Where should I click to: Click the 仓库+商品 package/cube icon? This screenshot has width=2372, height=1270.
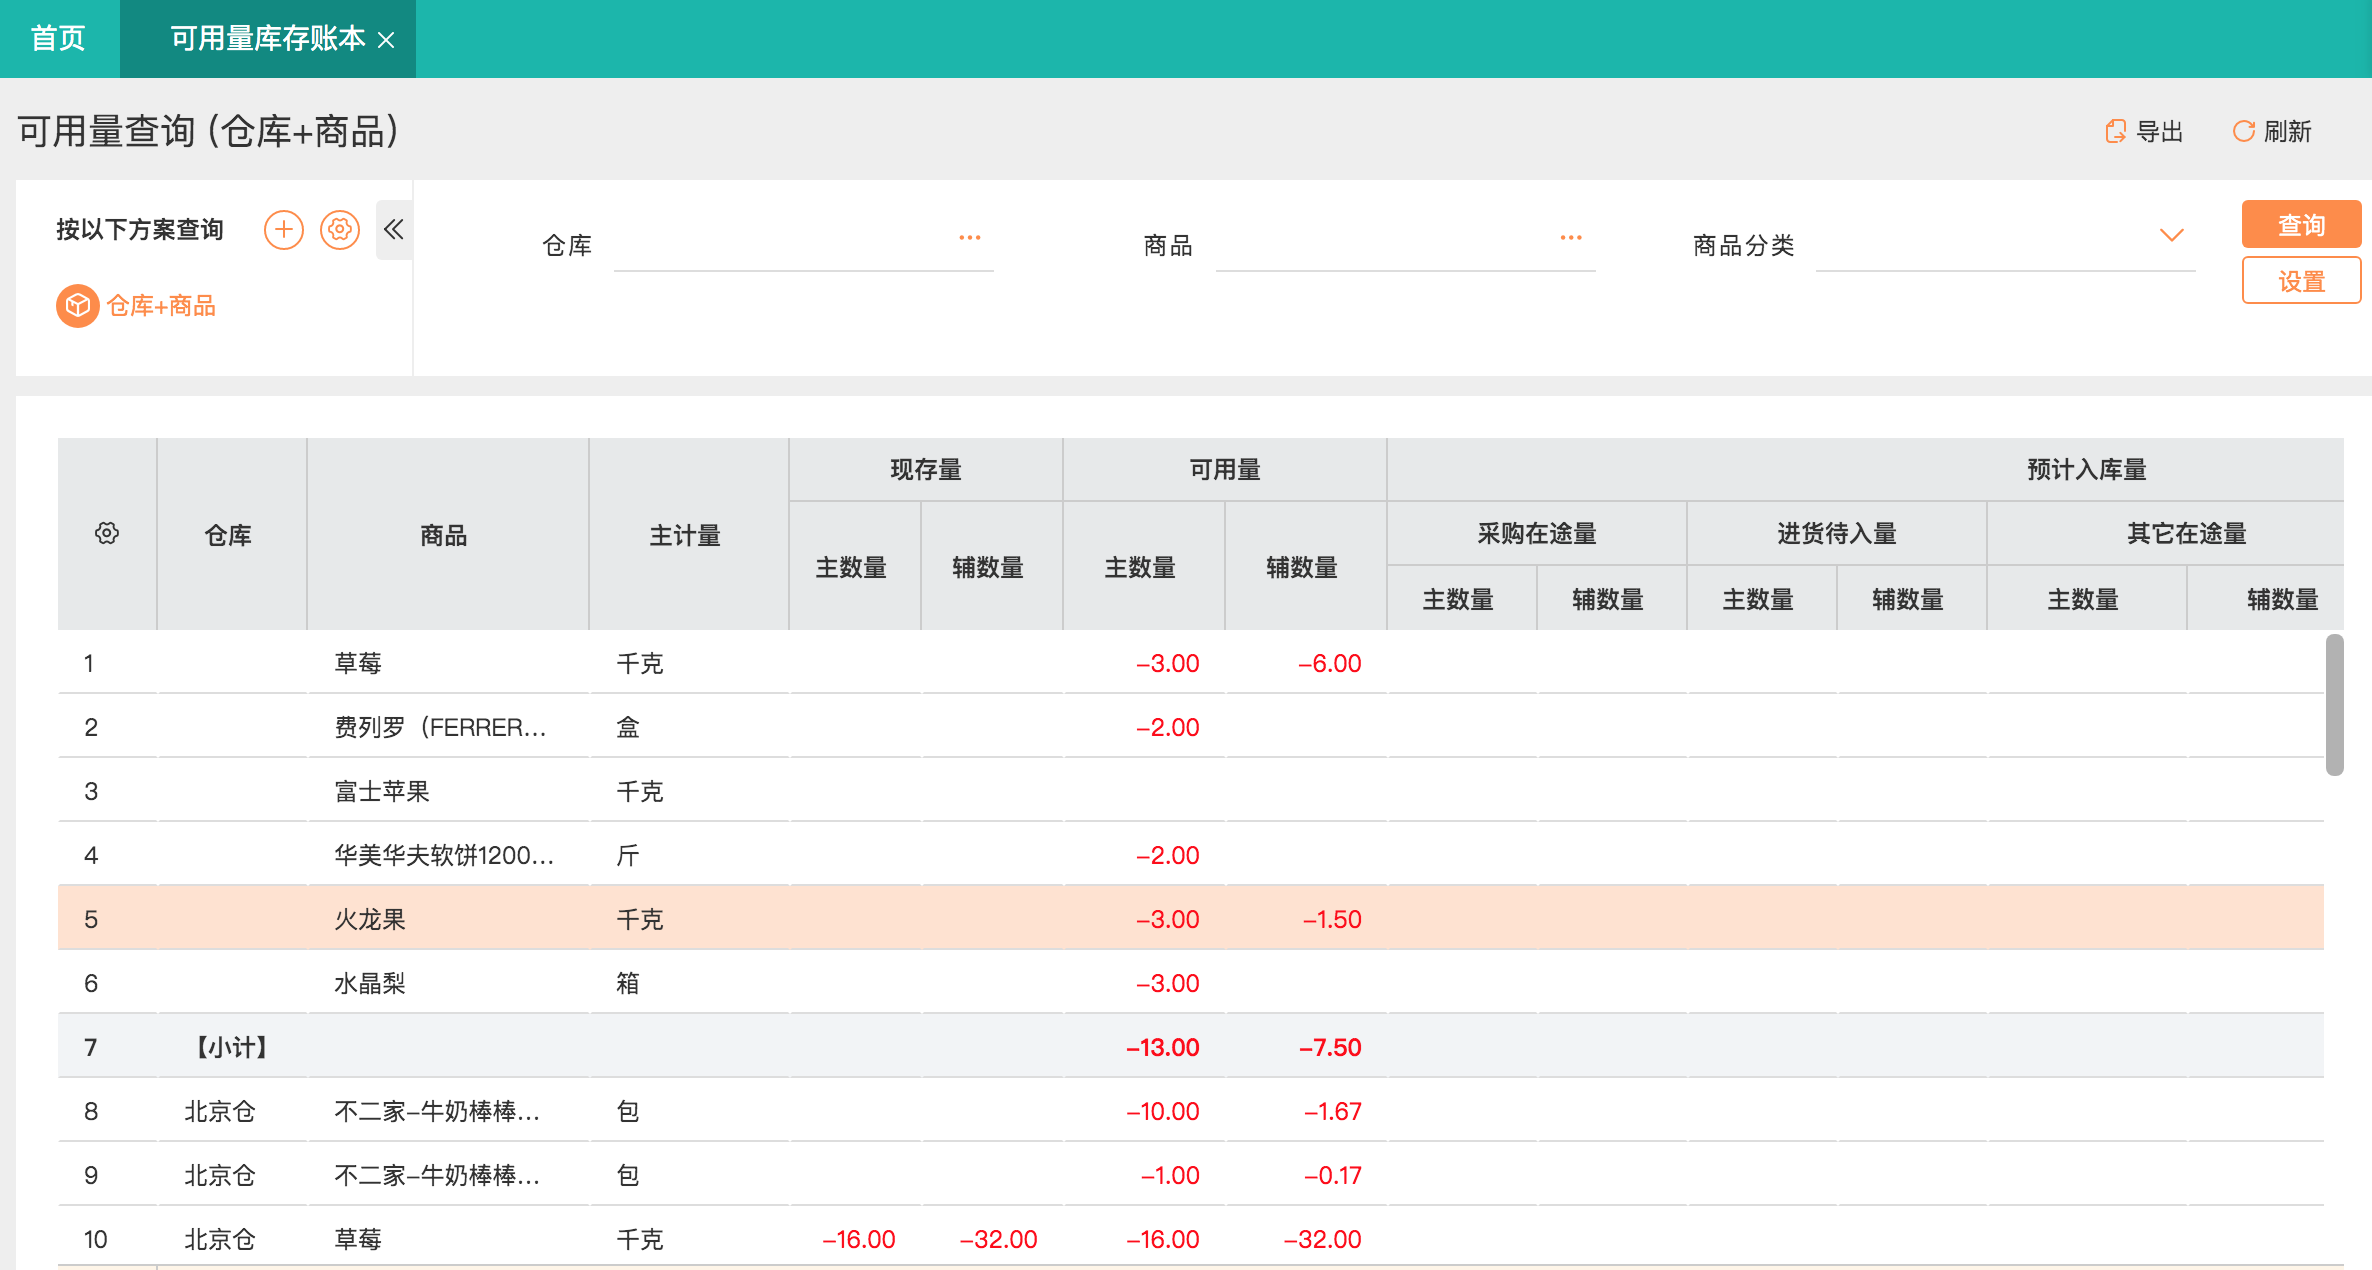tap(77, 306)
